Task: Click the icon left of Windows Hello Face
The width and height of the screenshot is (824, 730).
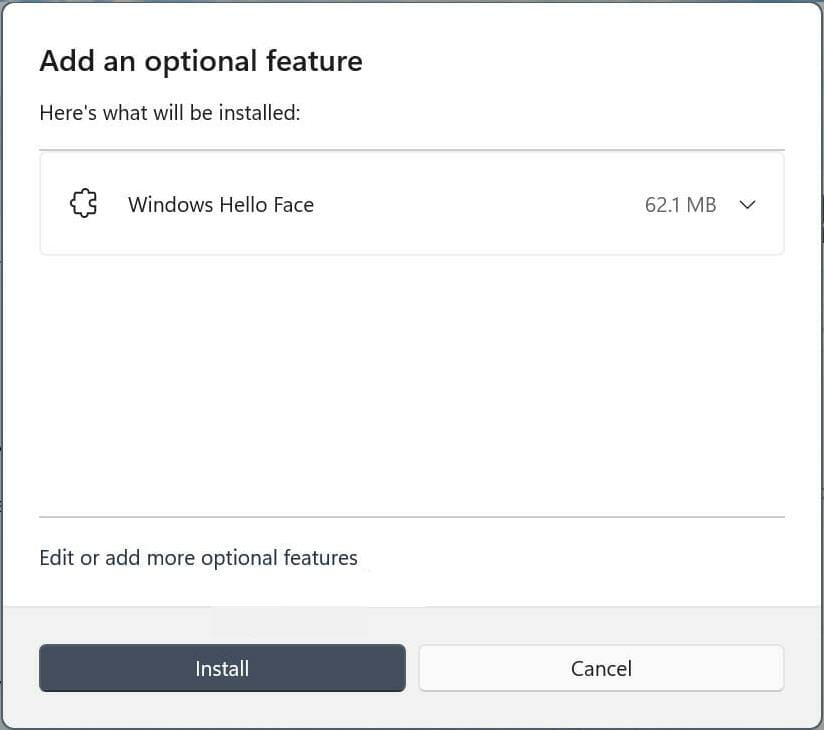Action: pos(84,204)
